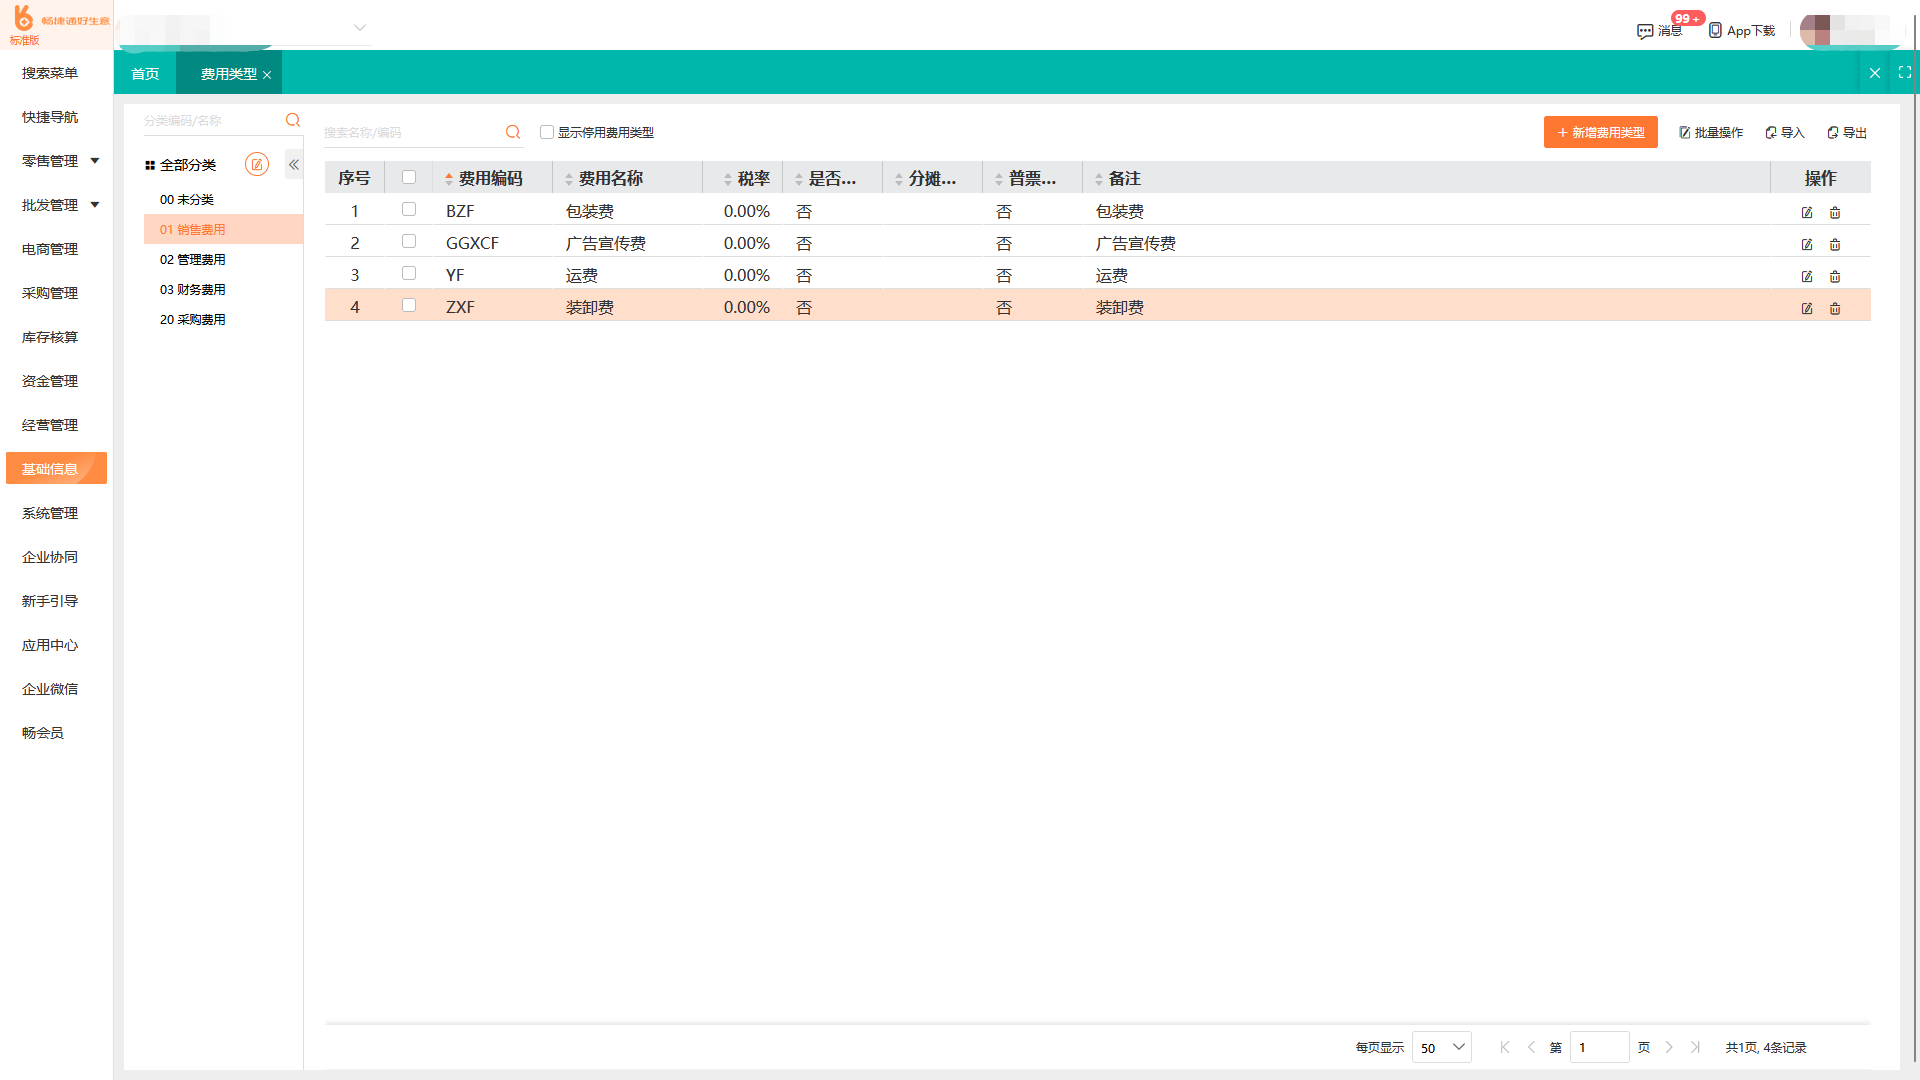Select checkbox for row 1 BZF
This screenshot has width=1920, height=1080.
pyautogui.click(x=409, y=211)
